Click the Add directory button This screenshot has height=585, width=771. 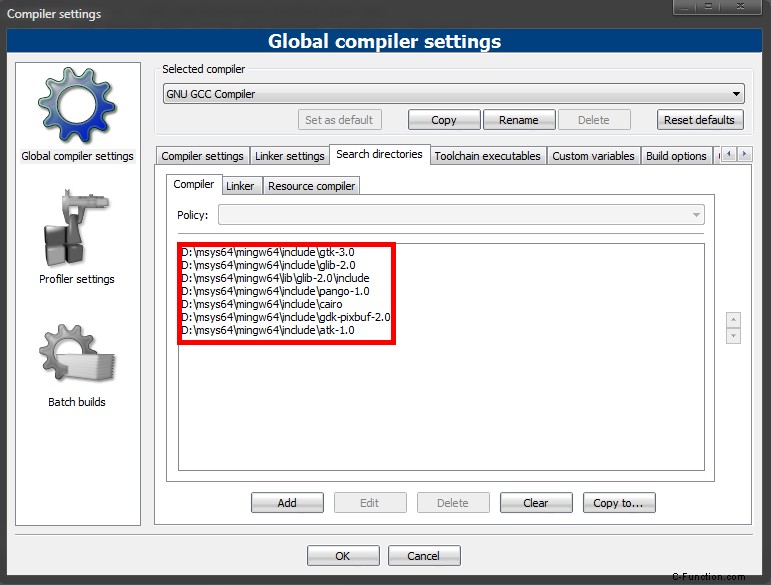click(x=287, y=503)
